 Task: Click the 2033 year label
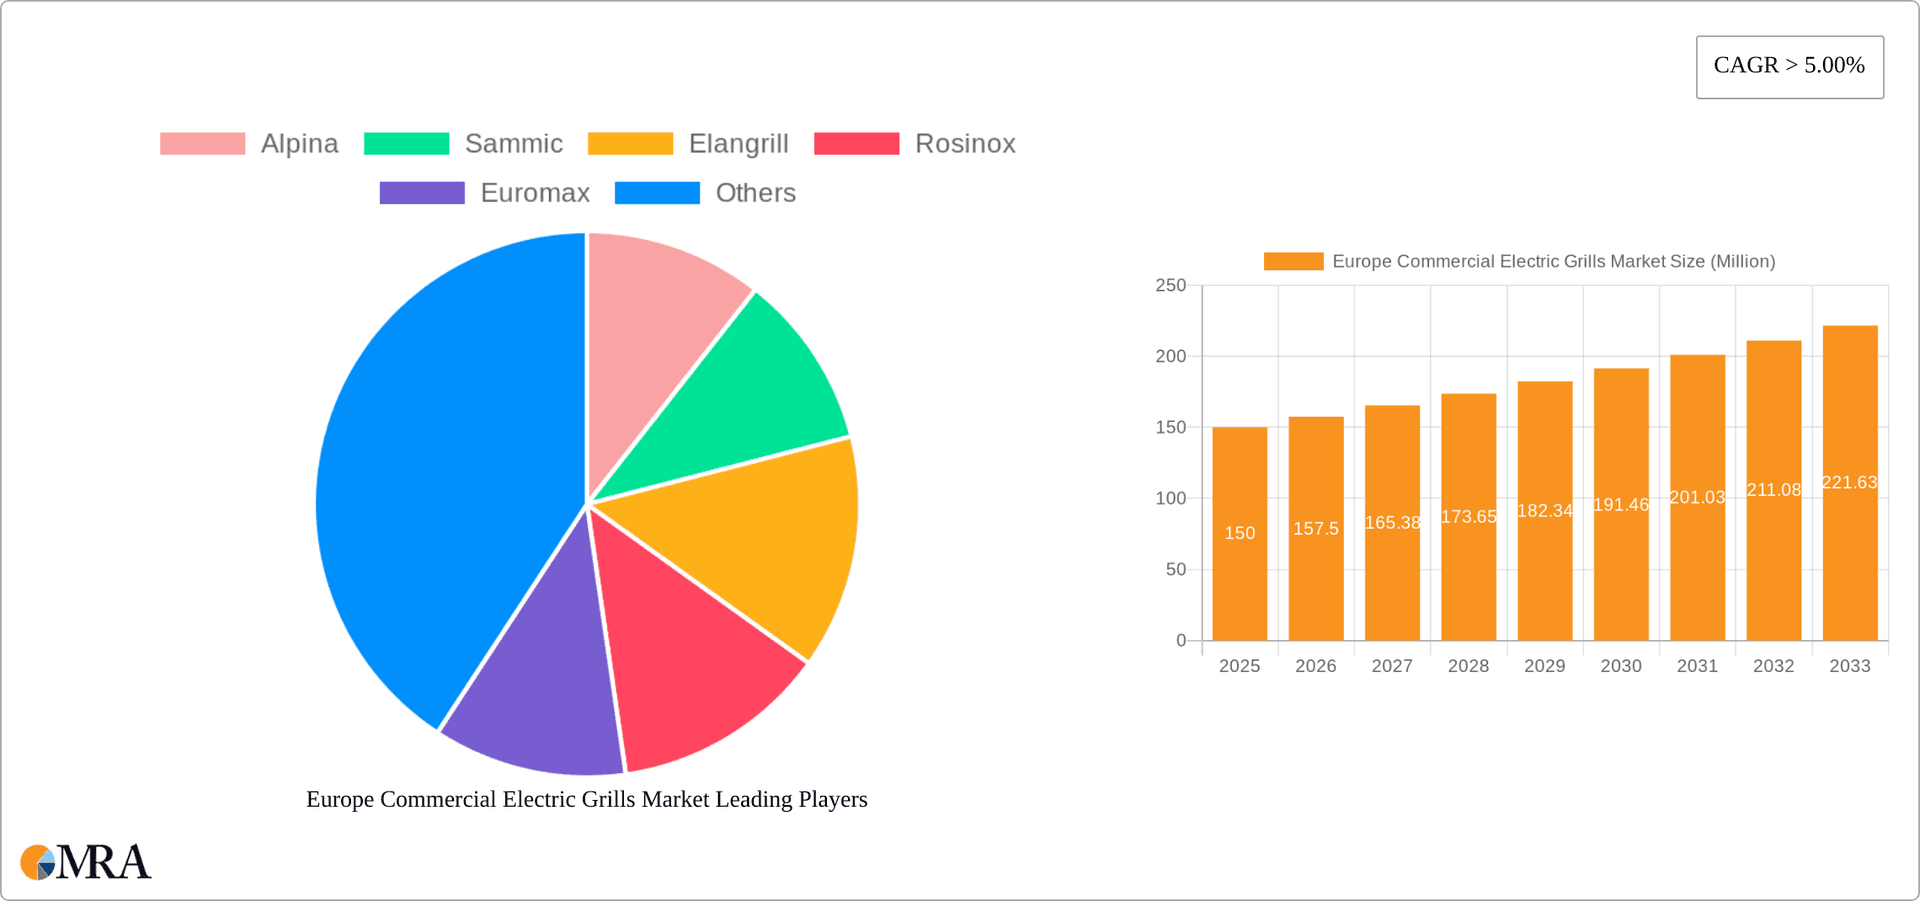tap(1849, 665)
